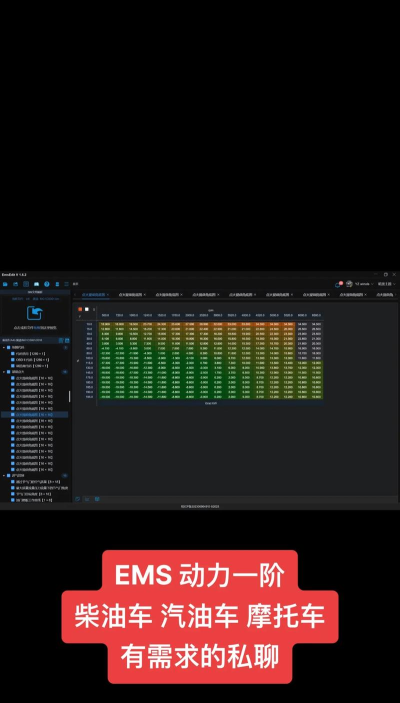This screenshot has height=703, width=400.
Task: Open the notification icon with red badge
Action: pos(338,284)
